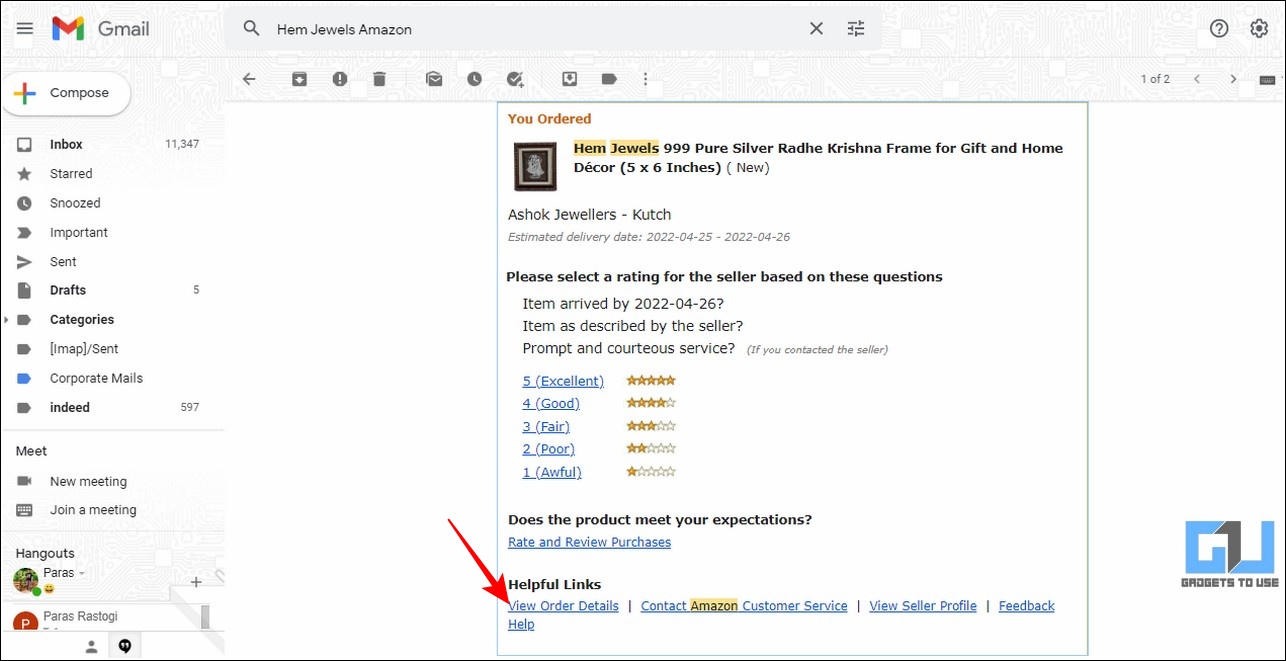Screen dimensions: 1286x661
Task: Report this email as spam
Action: pos(340,79)
